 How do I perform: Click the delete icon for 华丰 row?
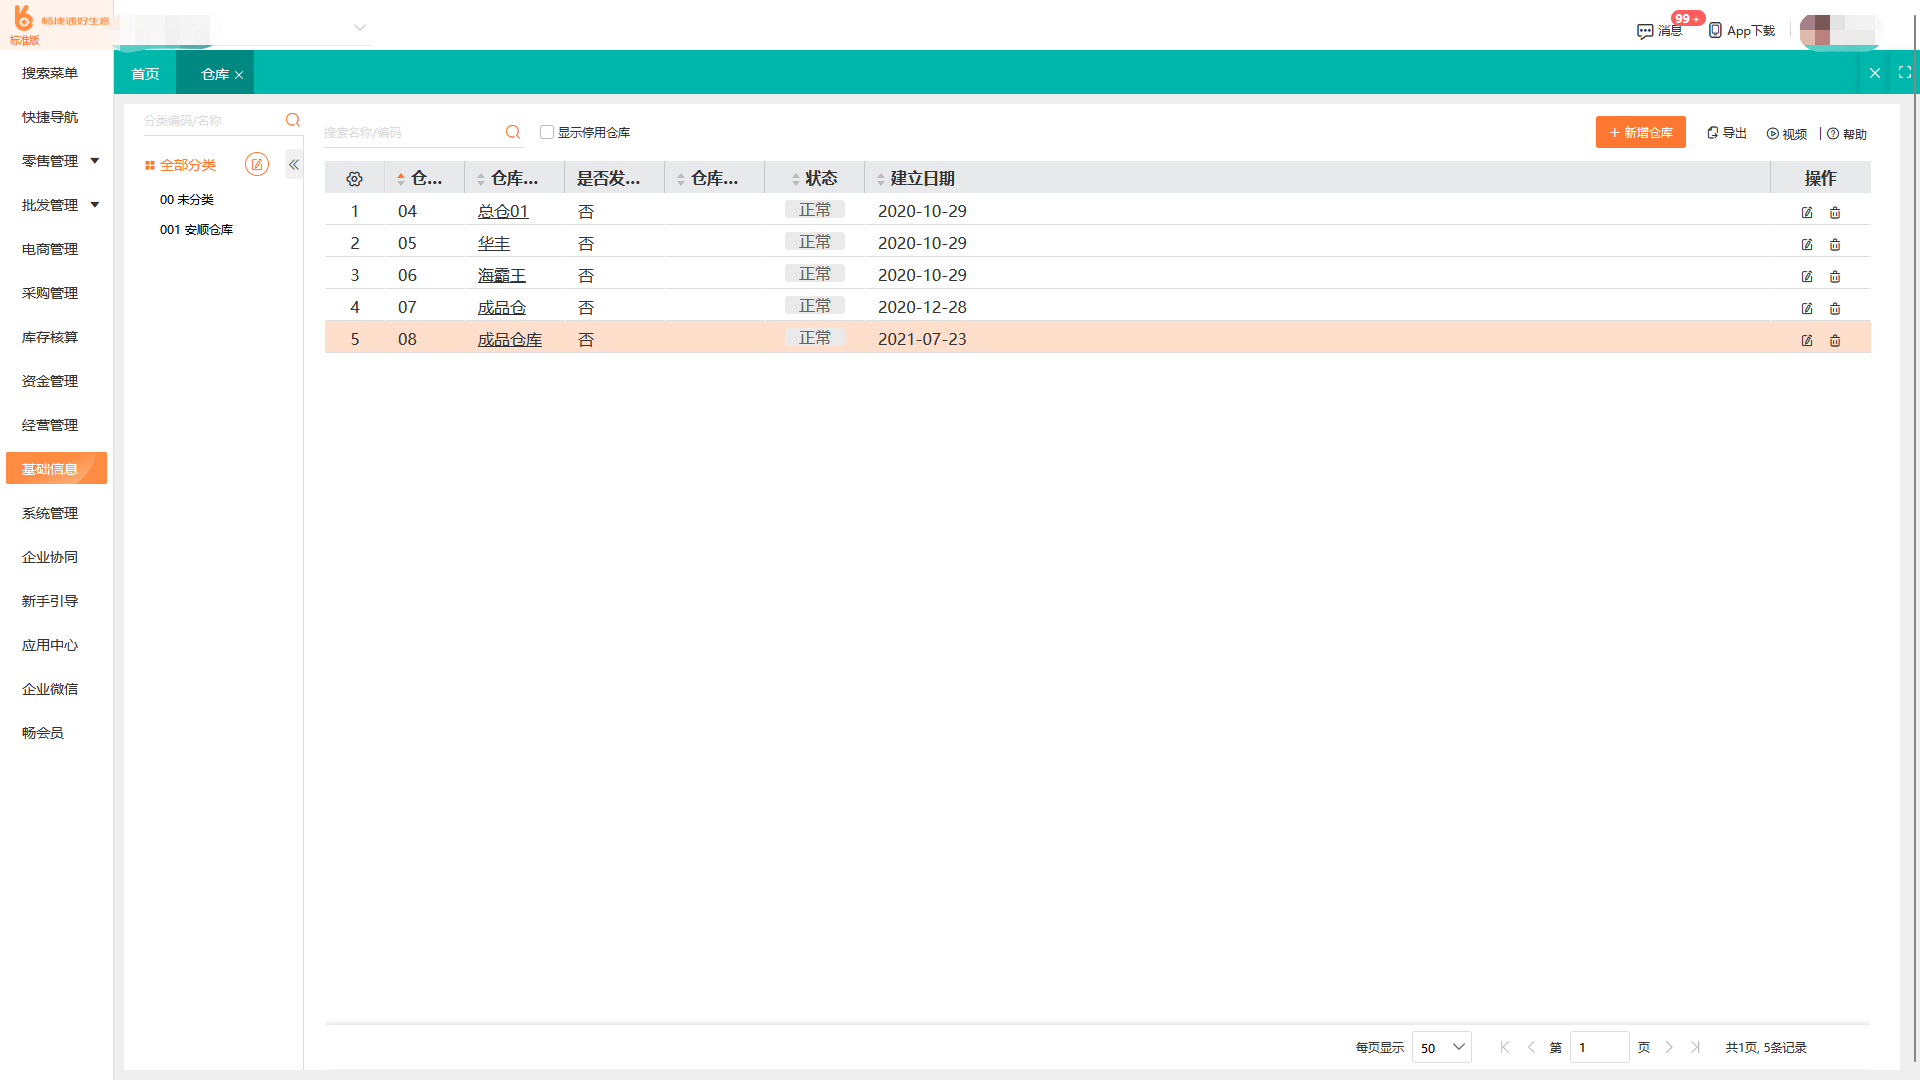point(1836,243)
